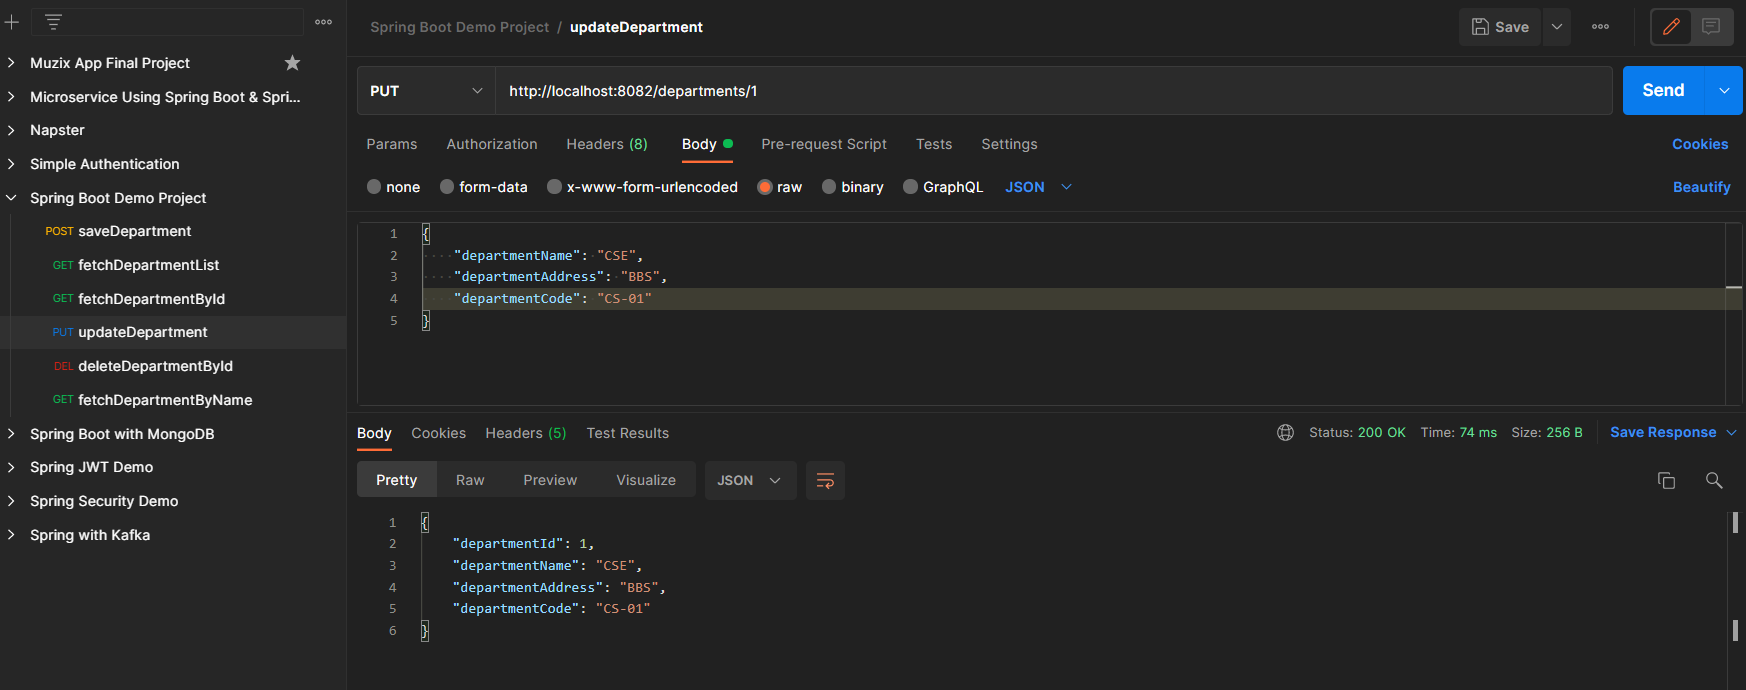The height and width of the screenshot is (690, 1746).
Task: Open the PUT HTTP method dropdown
Action: (x=426, y=91)
